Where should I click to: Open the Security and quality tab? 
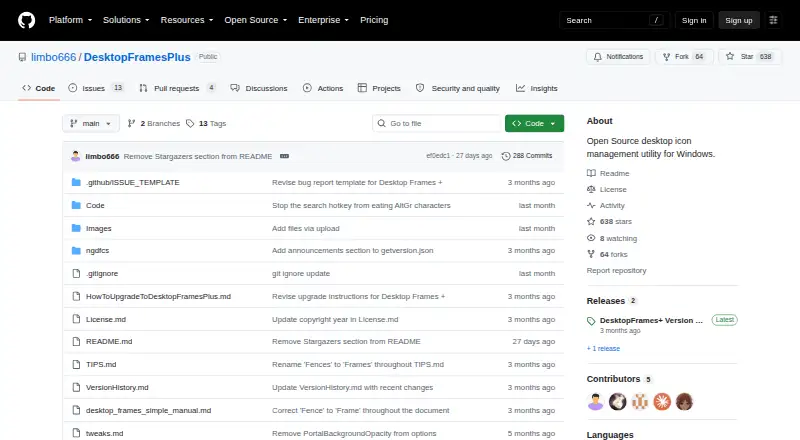click(x=458, y=88)
